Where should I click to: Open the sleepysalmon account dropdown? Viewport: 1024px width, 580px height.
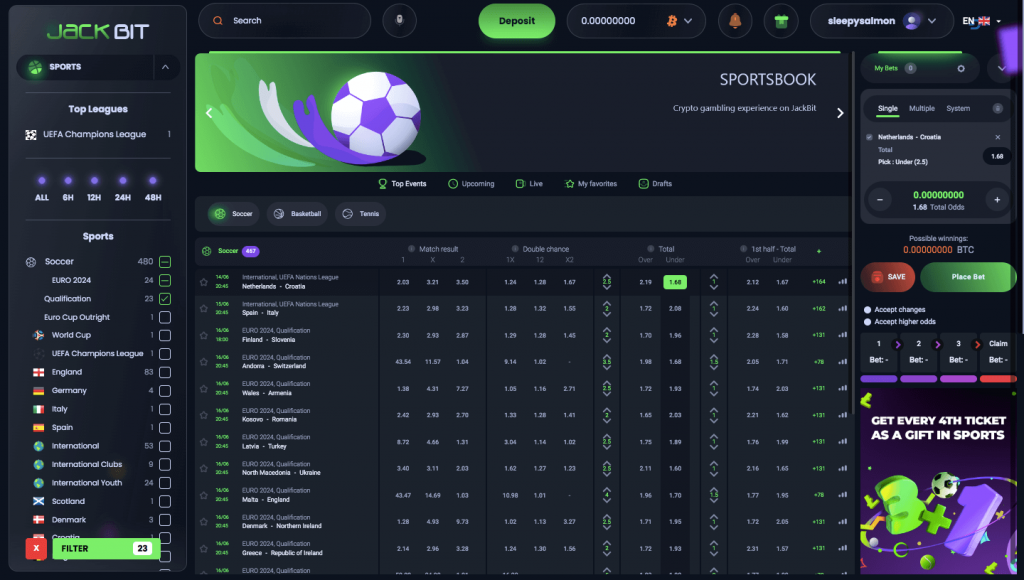click(932, 21)
